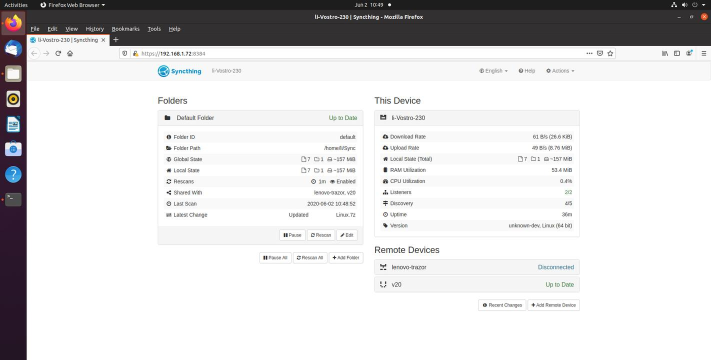The image size is (711, 360).
Task: Open the Edit menu in Firefox
Action: pos(53,29)
